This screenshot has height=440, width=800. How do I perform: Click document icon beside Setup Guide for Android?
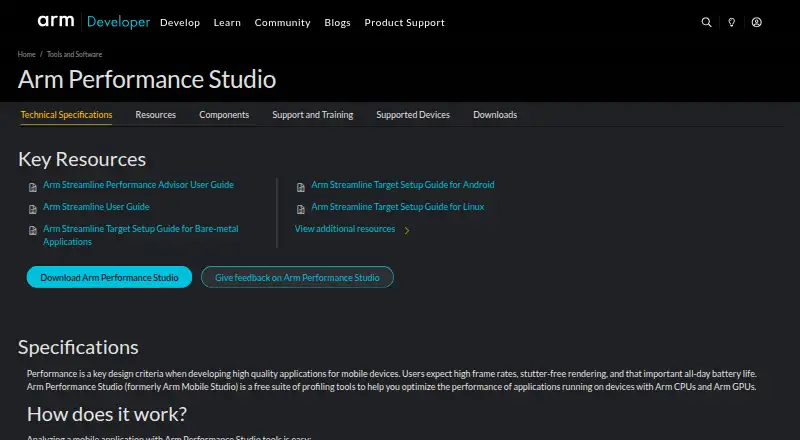point(301,187)
